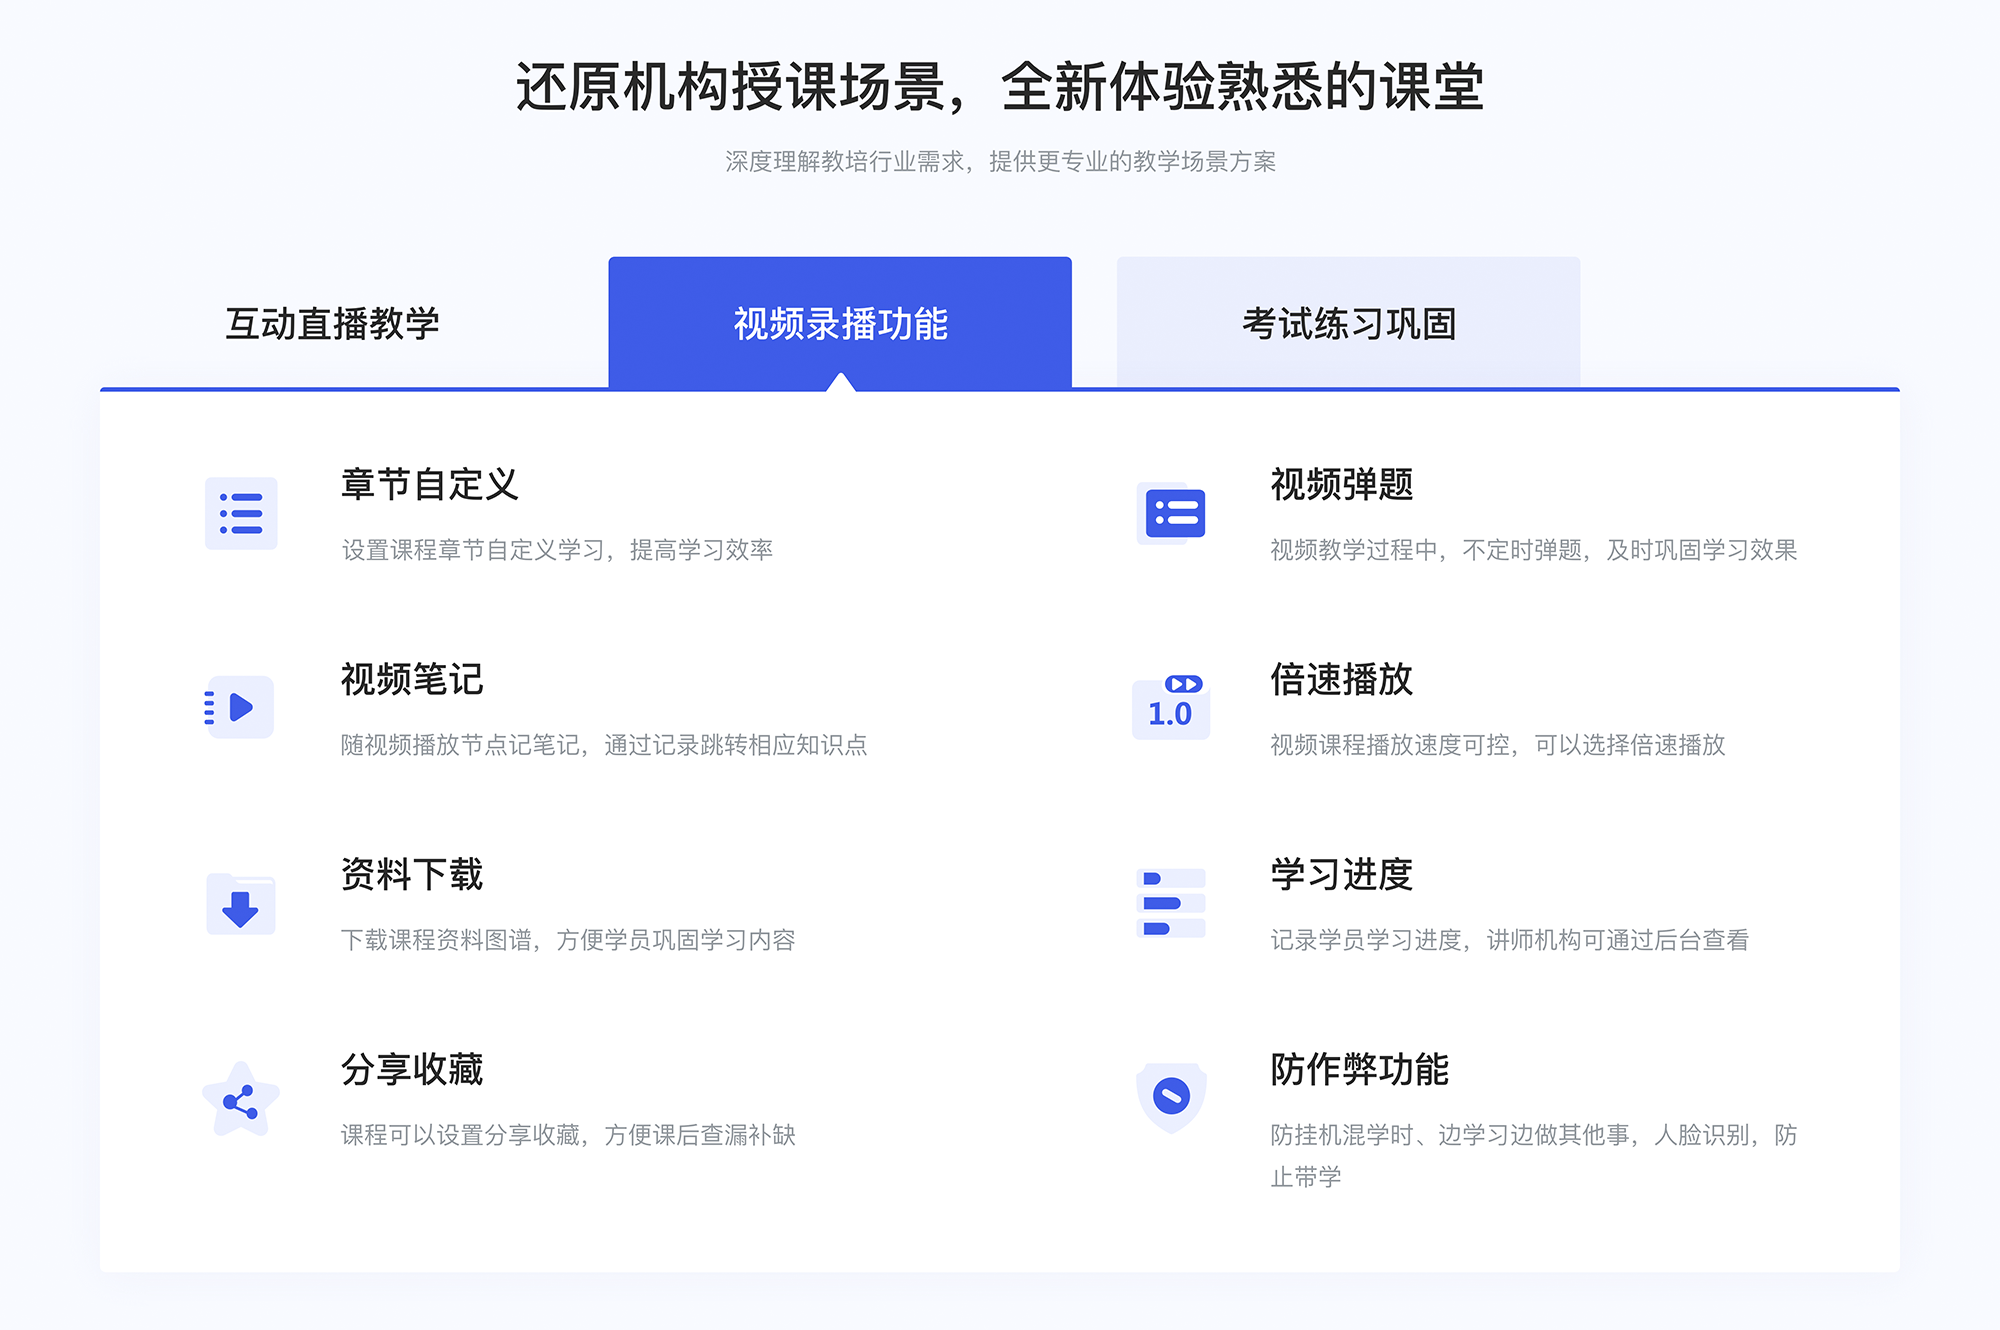Click the 视频弹题 list icon
This screenshot has height=1330, width=2000.
pyautogui.click(x=1172, y=517)
